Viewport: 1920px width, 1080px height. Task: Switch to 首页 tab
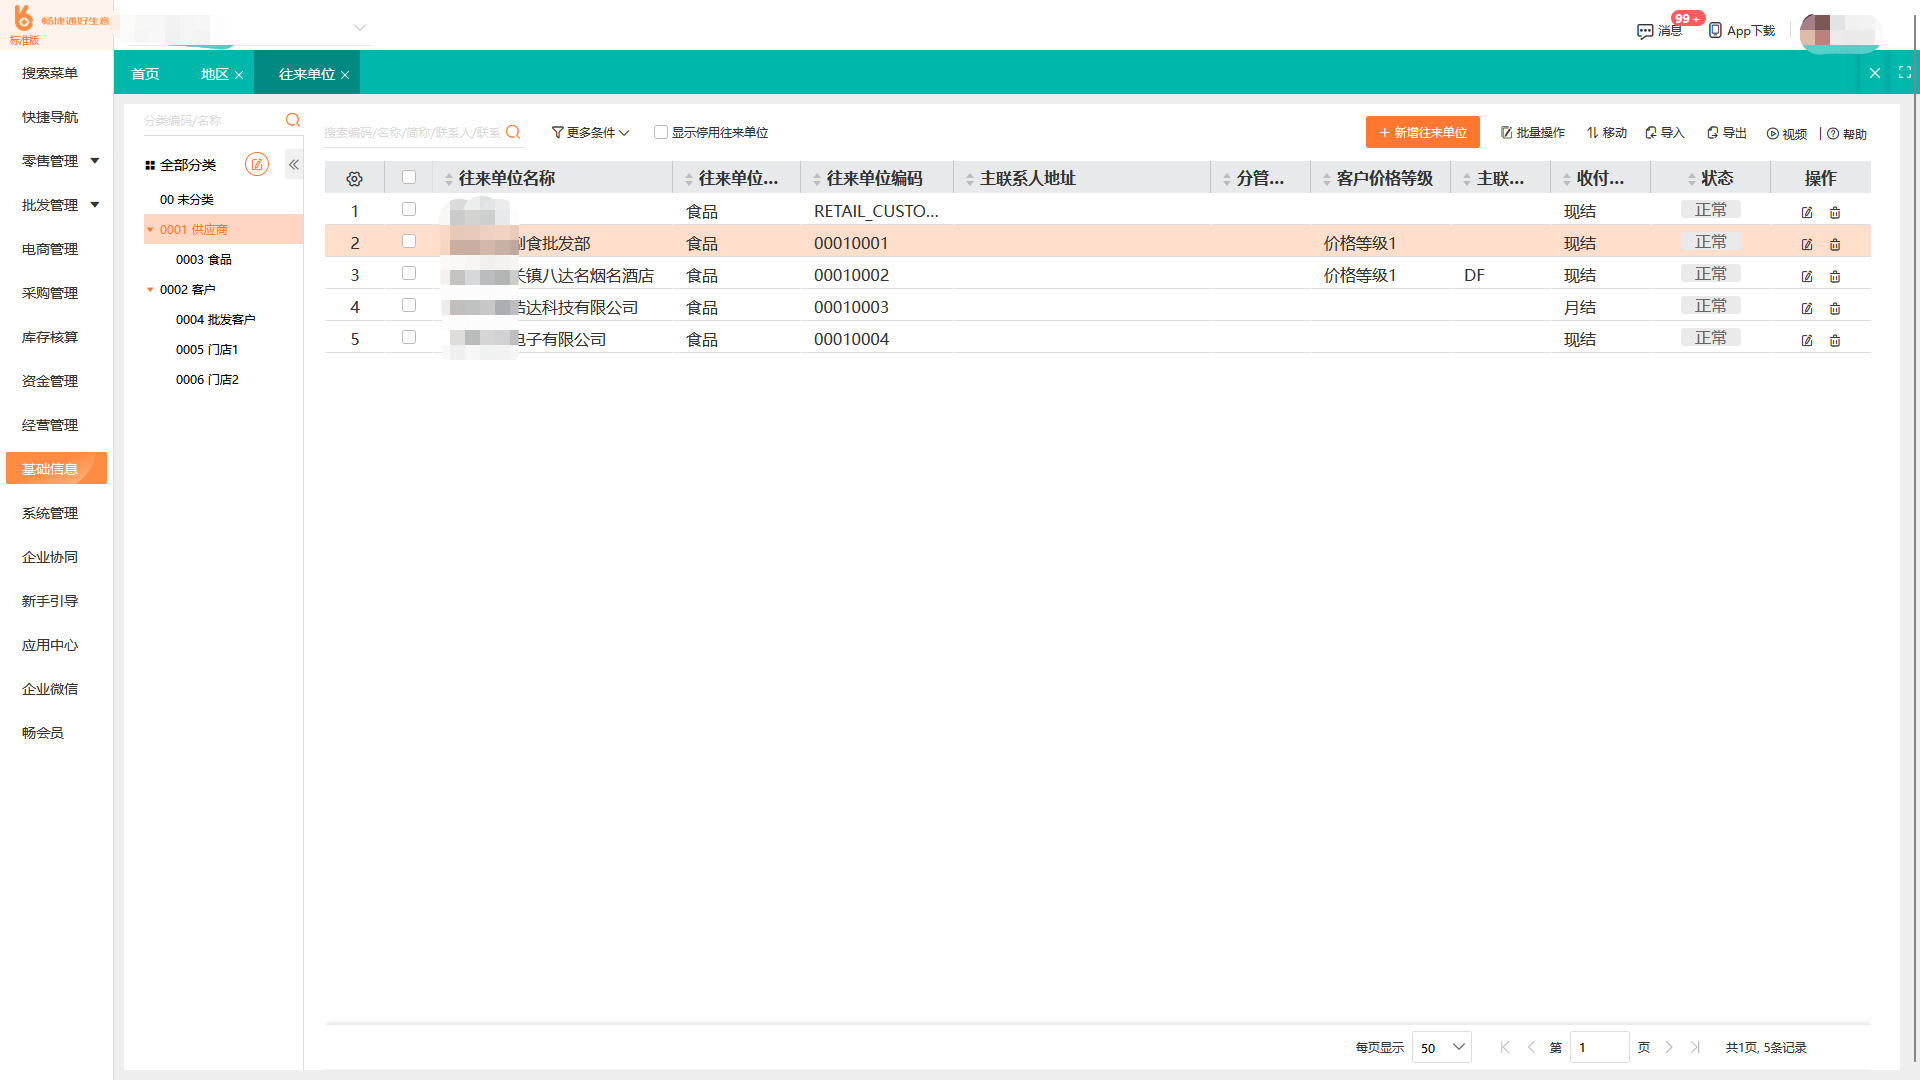(x=145, y=73)
